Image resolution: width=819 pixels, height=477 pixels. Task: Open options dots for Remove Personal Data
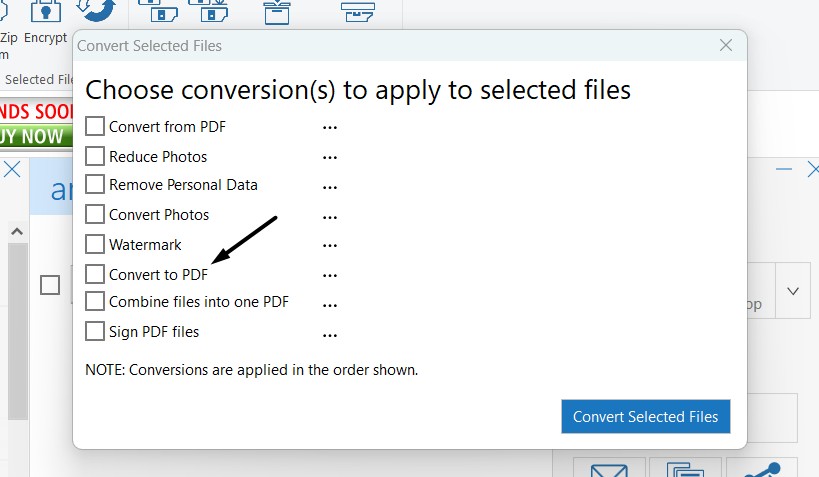tap(330, 187)
